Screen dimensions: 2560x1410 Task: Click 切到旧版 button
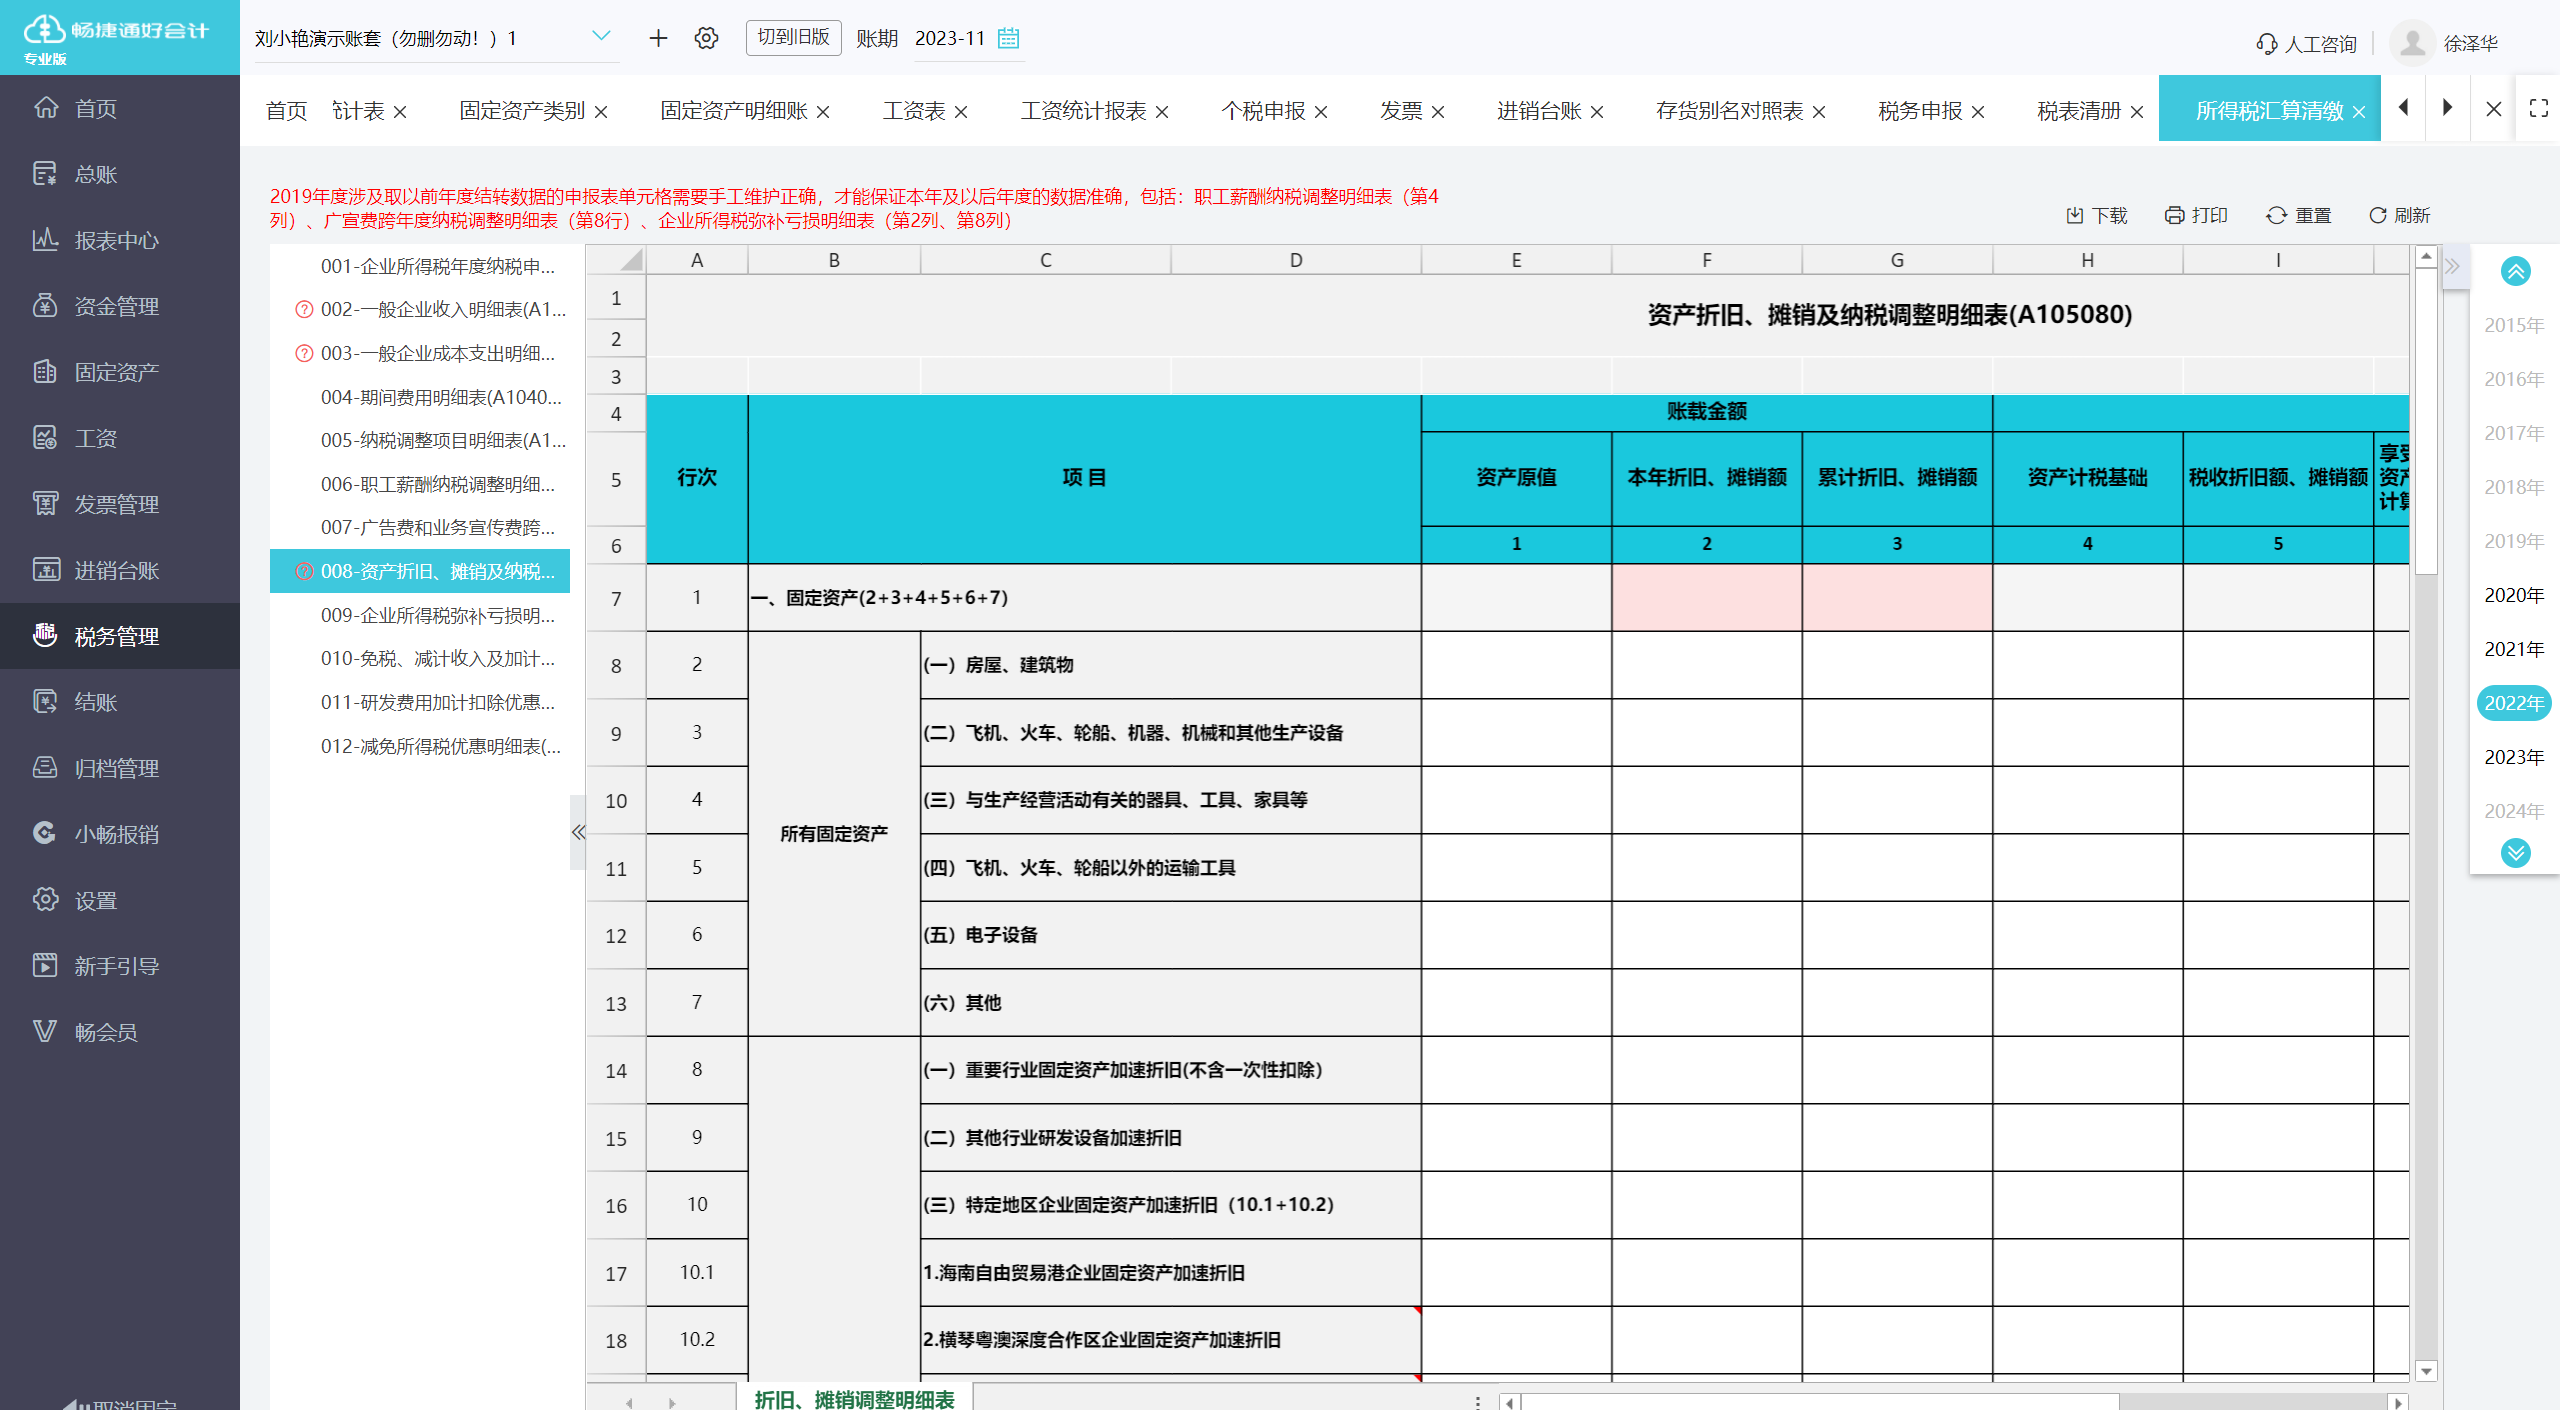(784, 38)
